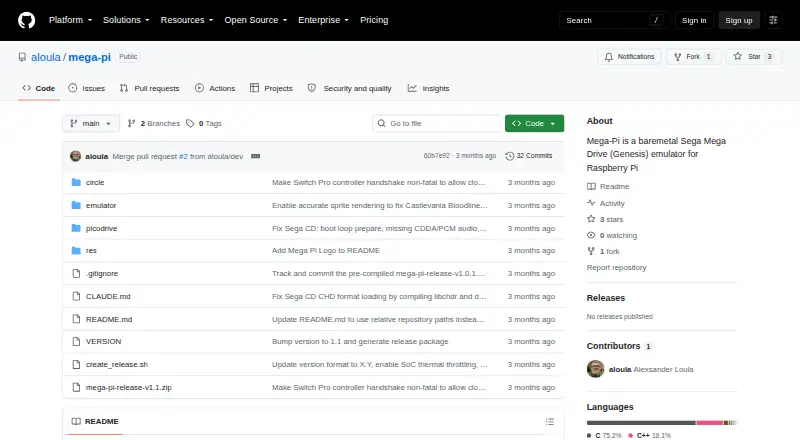The image size is (800, 440).
Task: Click the Sign up button
Action: tap(739, 20)
